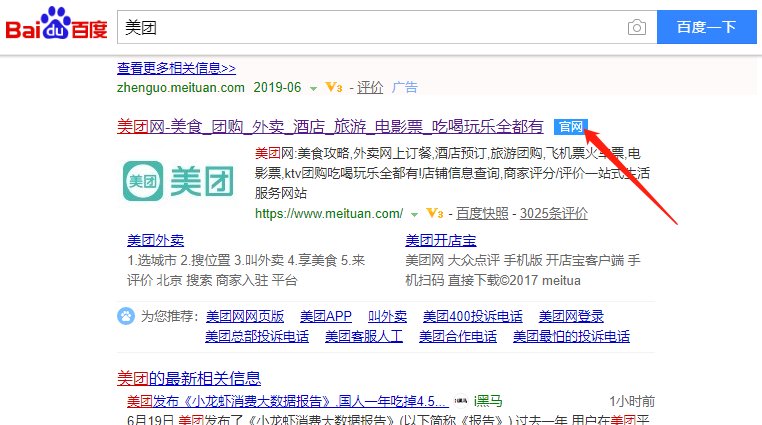Open the 美团外卖 sublink
Image resolution: width=762 pixels, height=425 pixels.
[x=156, y=241]
